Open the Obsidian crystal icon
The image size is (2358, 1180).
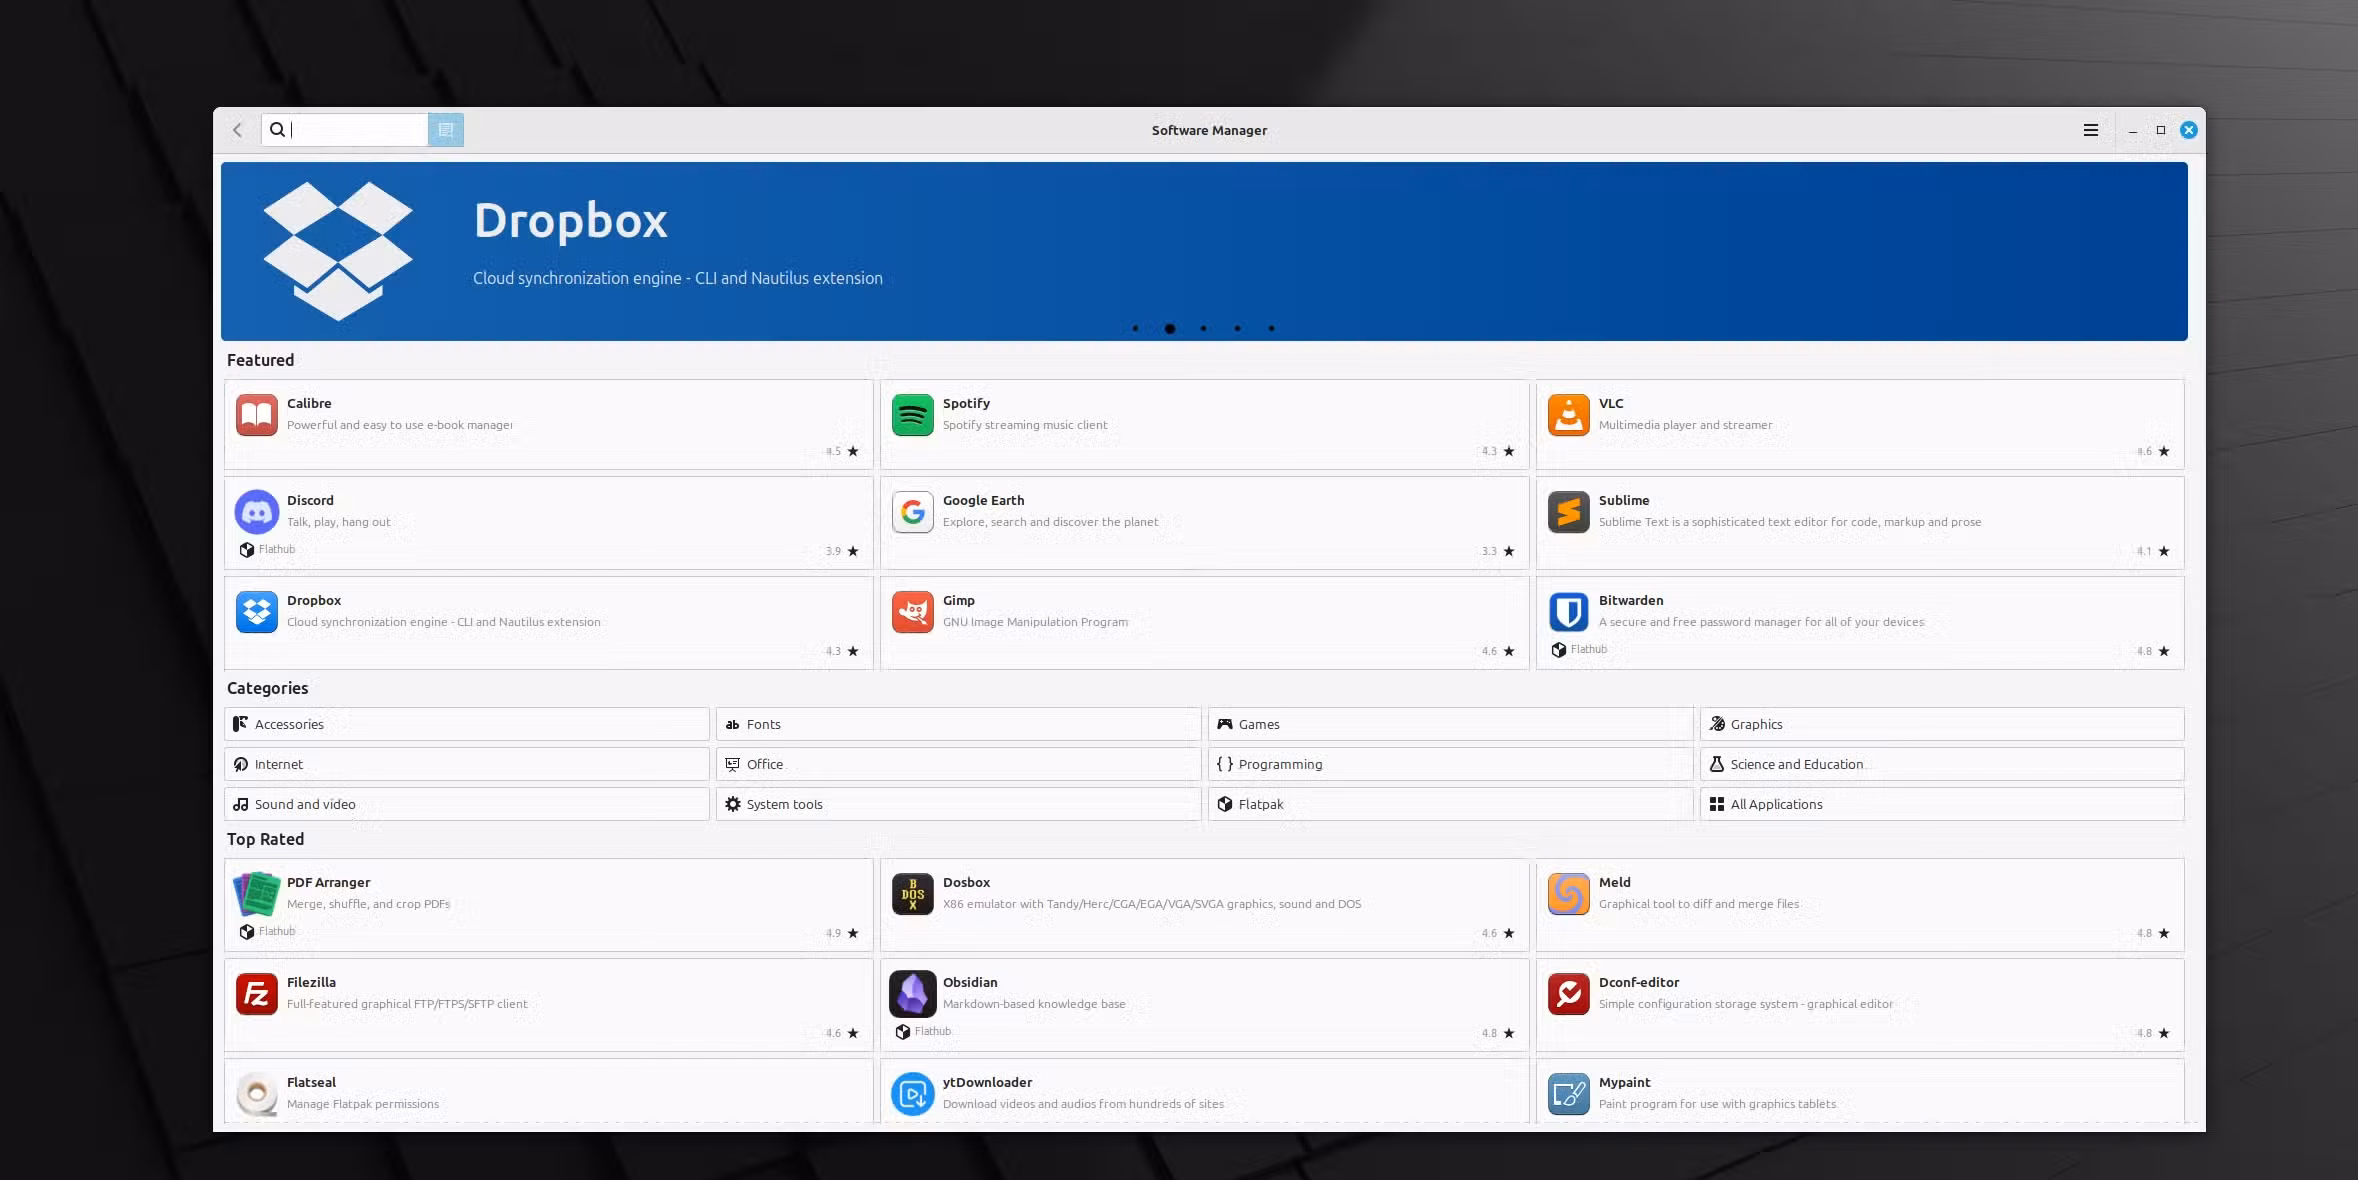(x=913, y=993)
